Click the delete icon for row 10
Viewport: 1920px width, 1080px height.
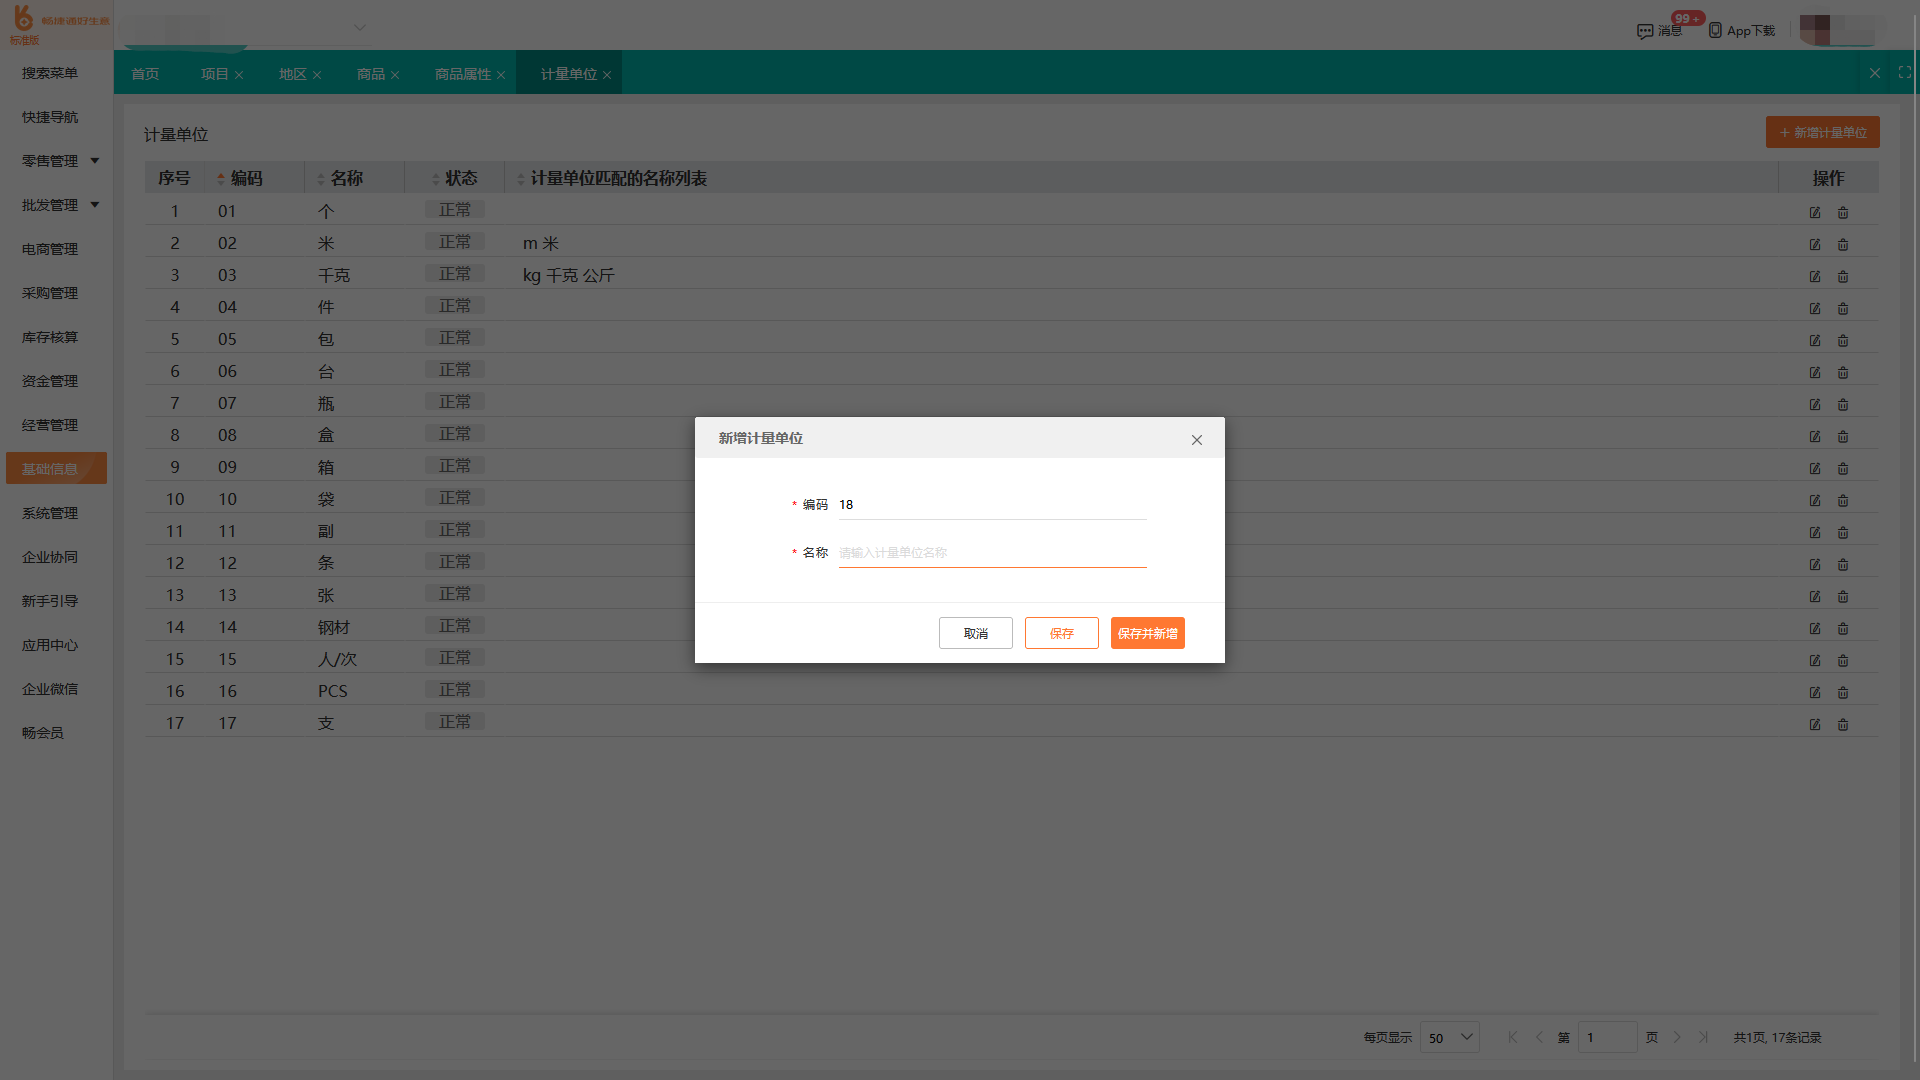coord(1844,500)
